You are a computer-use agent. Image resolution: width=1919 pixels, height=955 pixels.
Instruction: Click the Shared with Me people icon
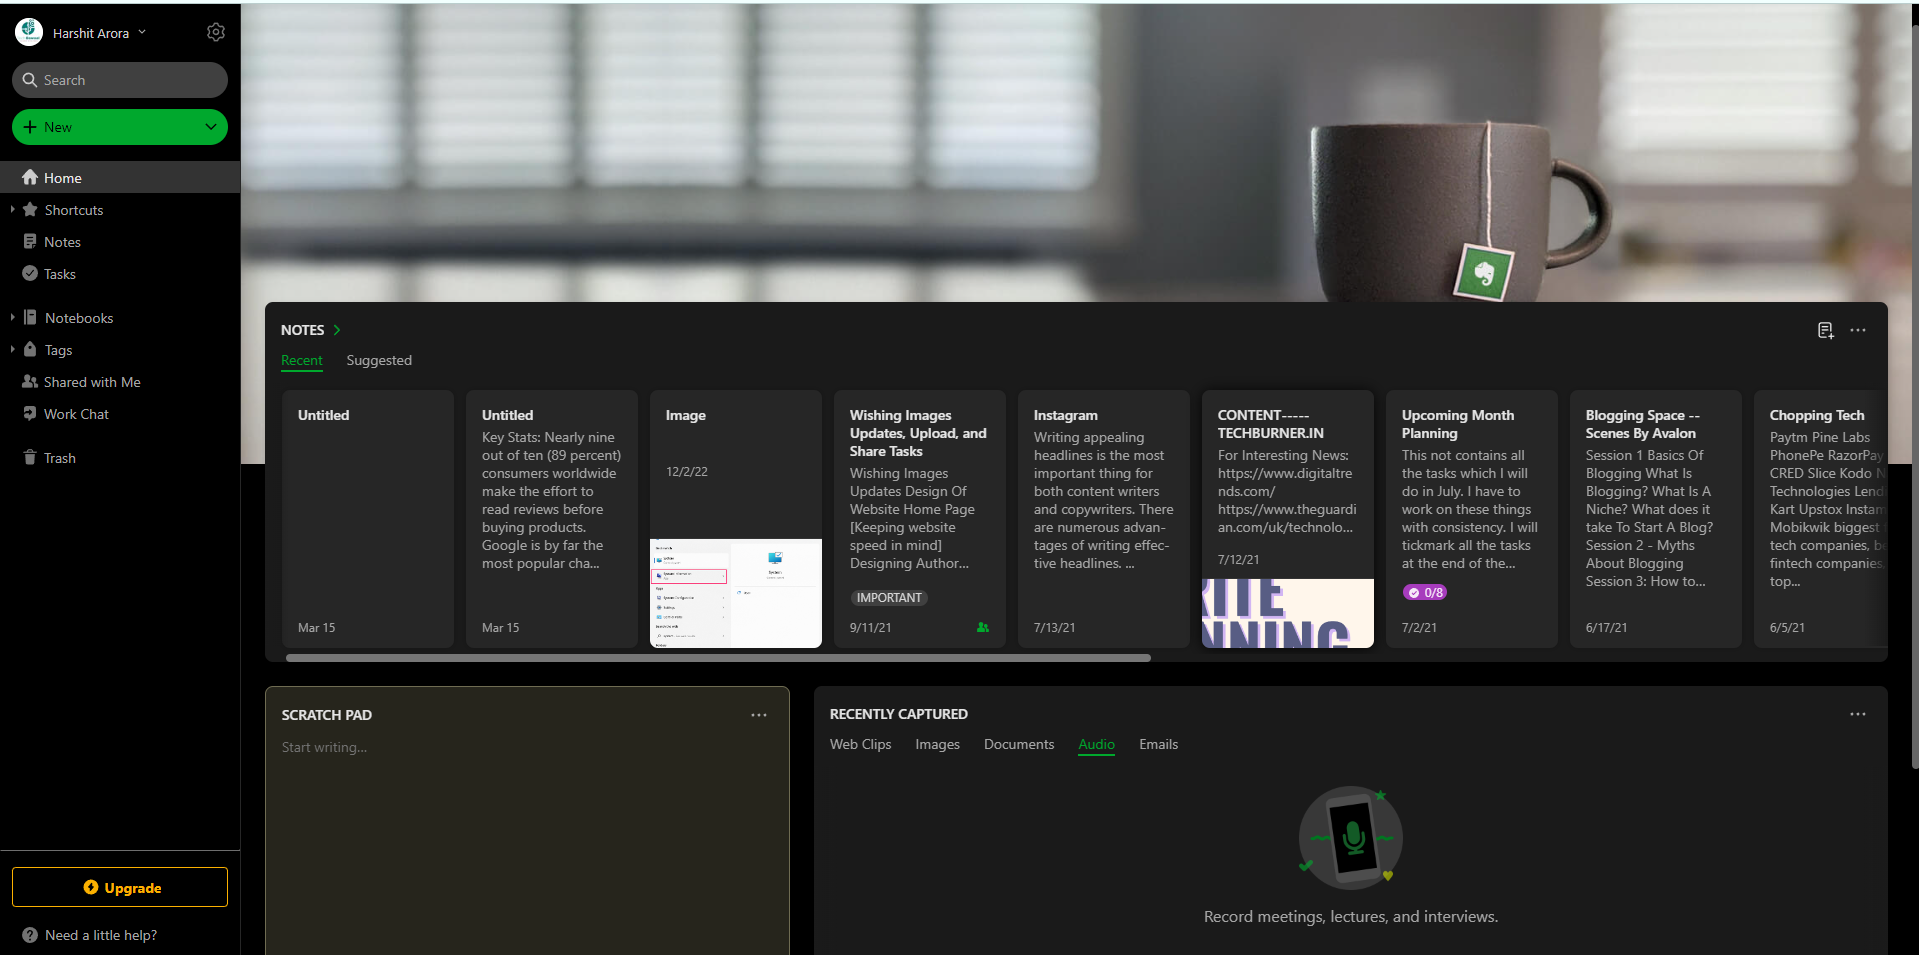click(30, 382)
